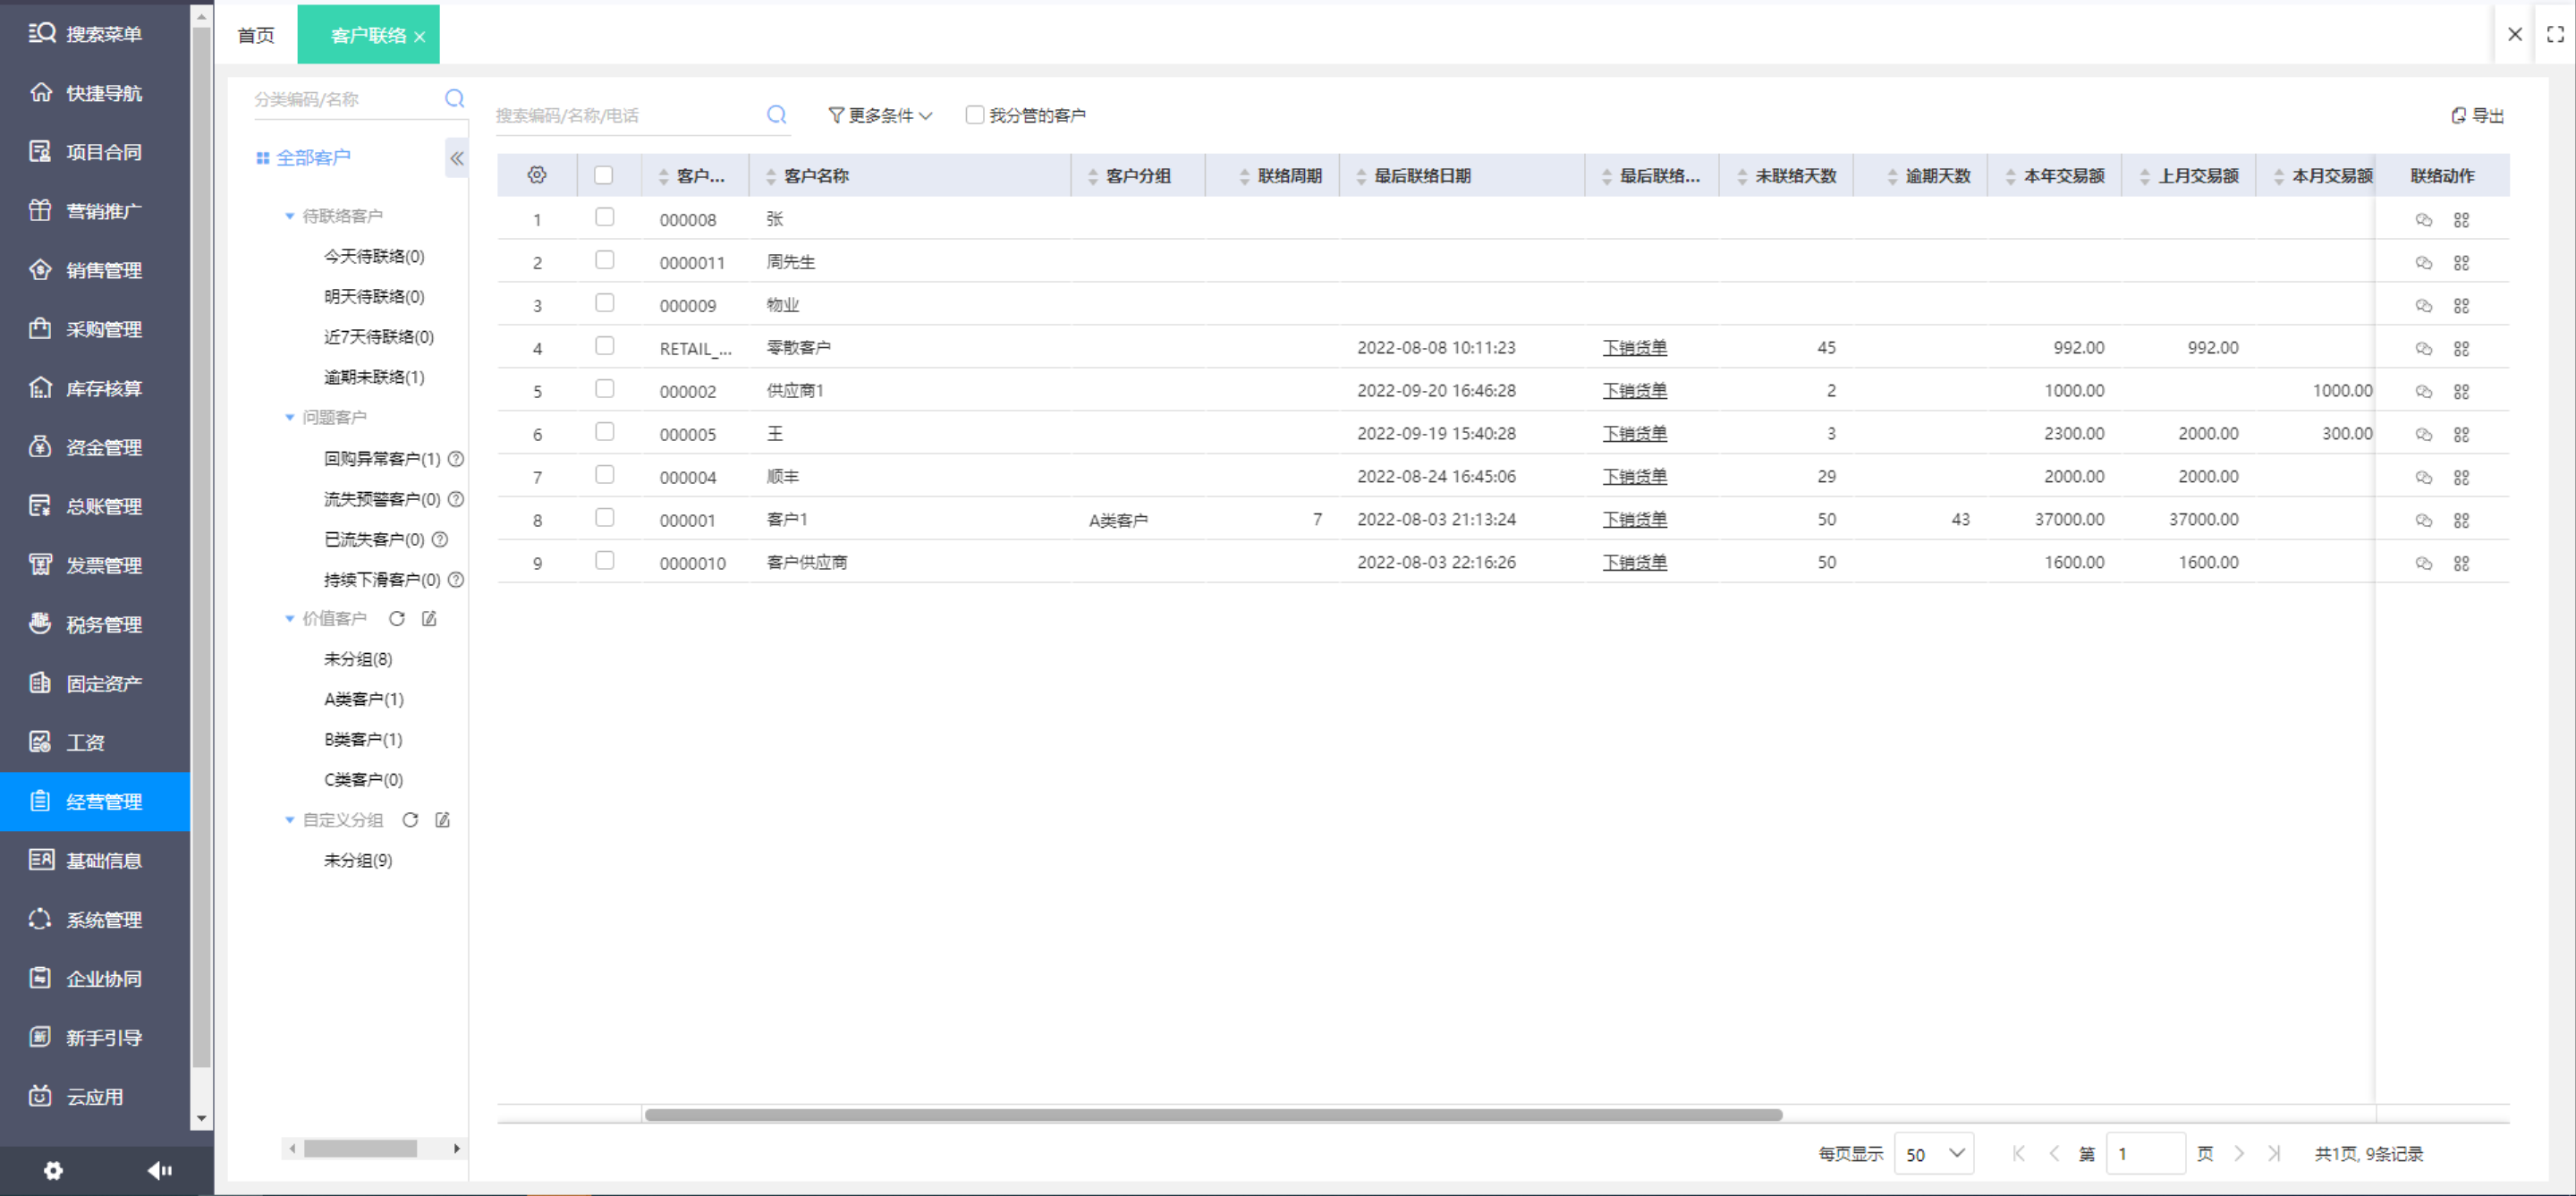Screen dimensions: 2576x1196
Task: Click the export icon on top right
Action: tap(2479, 115)
